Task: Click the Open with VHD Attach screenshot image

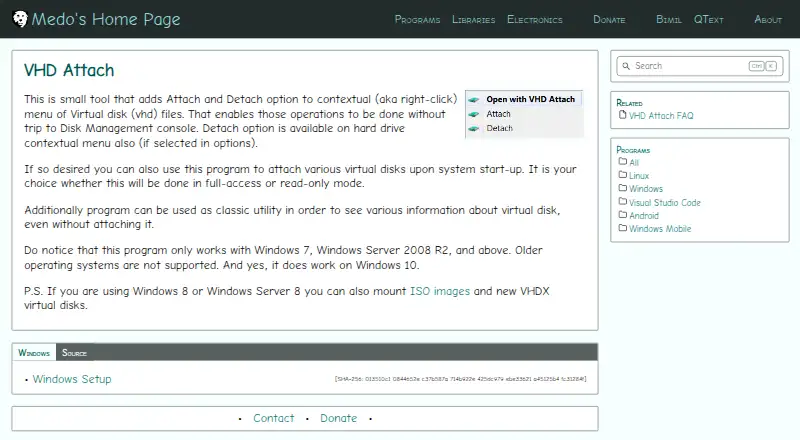Action: (x=524, y=114)
